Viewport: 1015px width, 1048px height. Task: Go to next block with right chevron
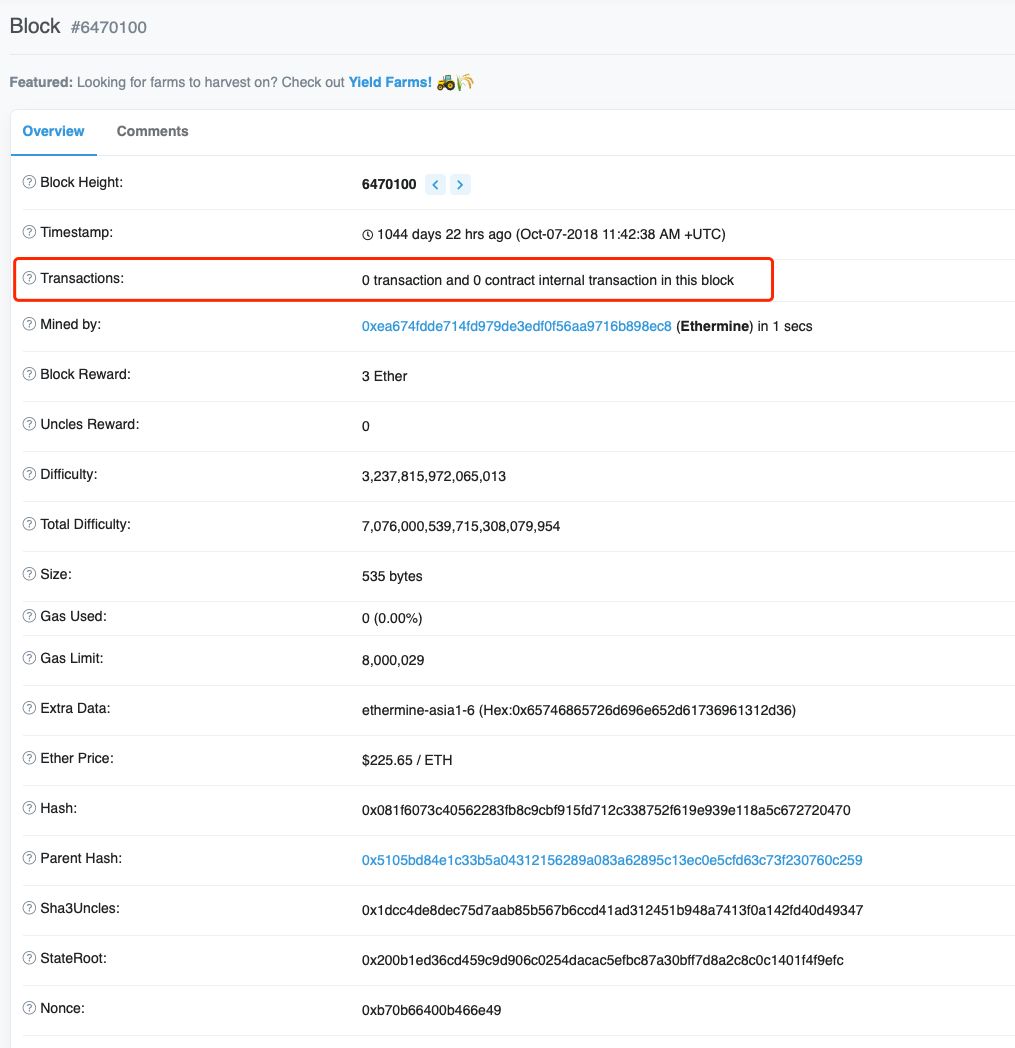(460, 185)
